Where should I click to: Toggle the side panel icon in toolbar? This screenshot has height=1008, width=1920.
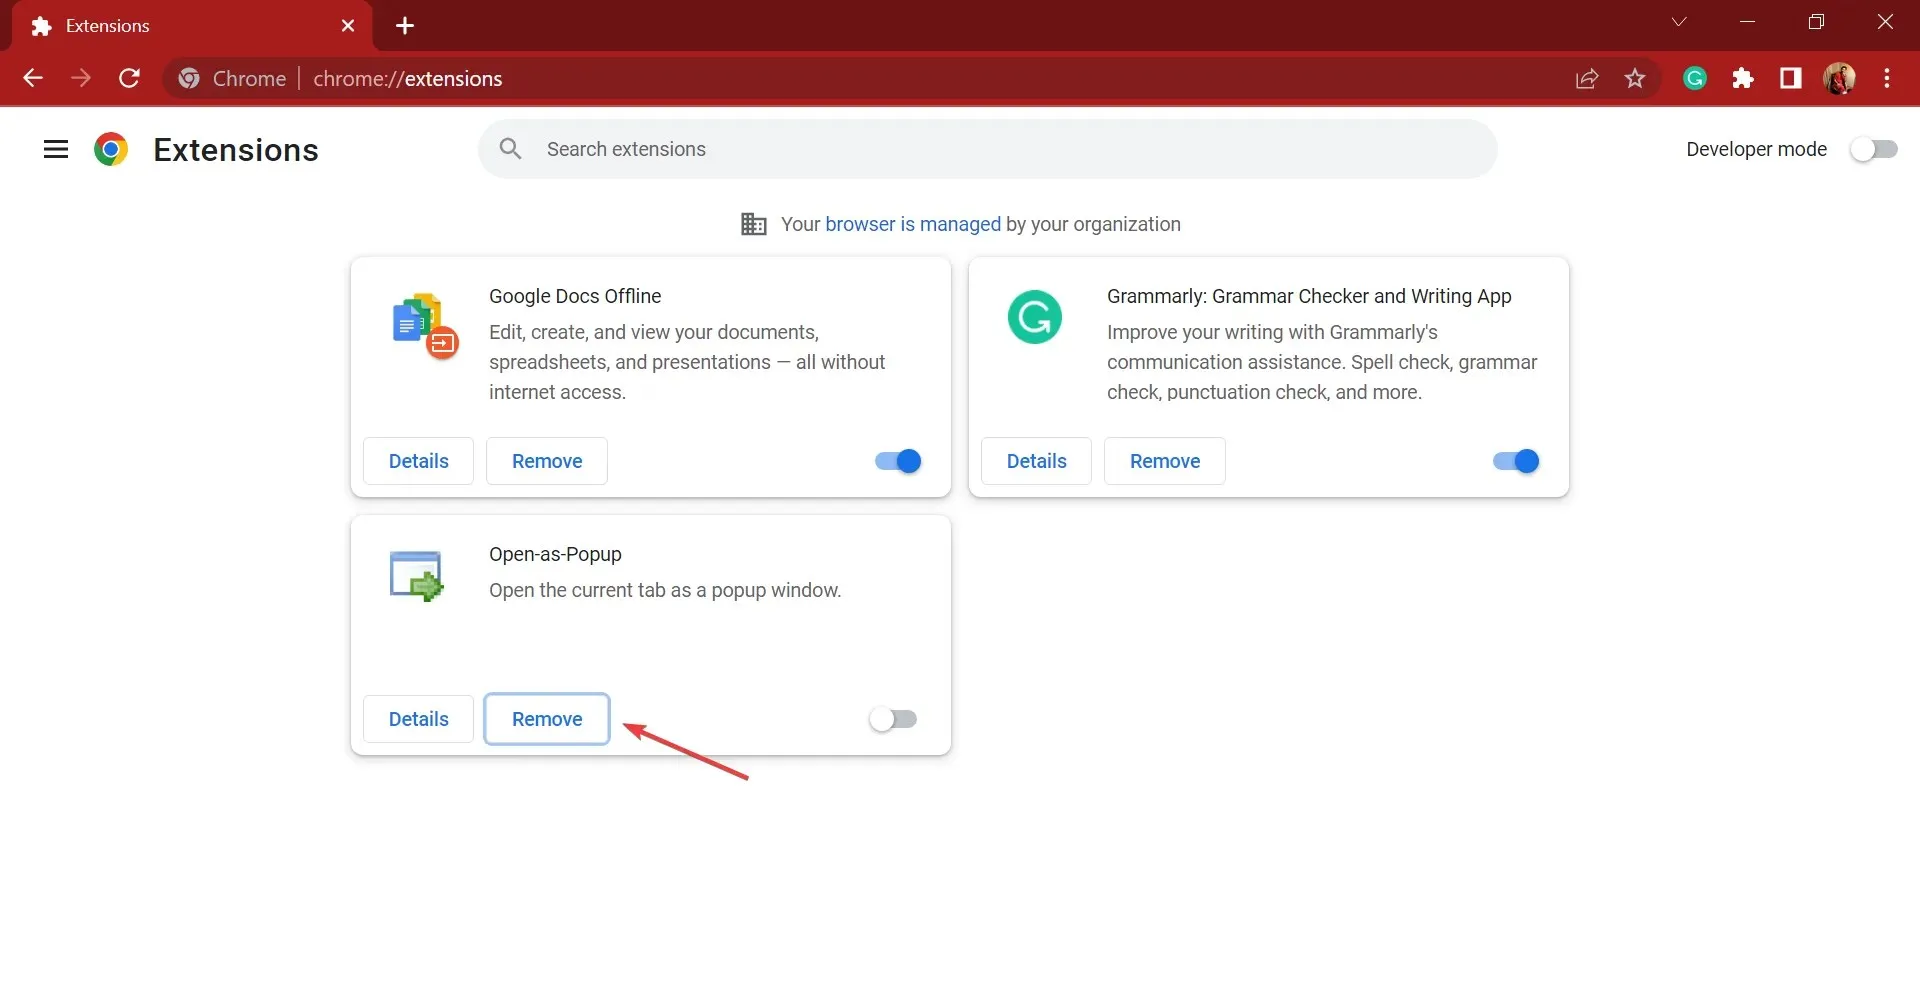pyautogui.click(x=1791, y=78)
